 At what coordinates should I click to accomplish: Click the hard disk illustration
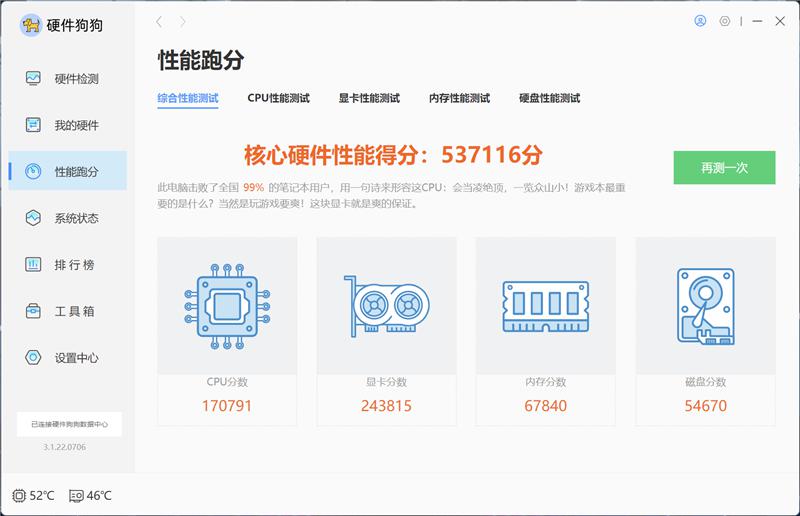click(x=705, y=304)
